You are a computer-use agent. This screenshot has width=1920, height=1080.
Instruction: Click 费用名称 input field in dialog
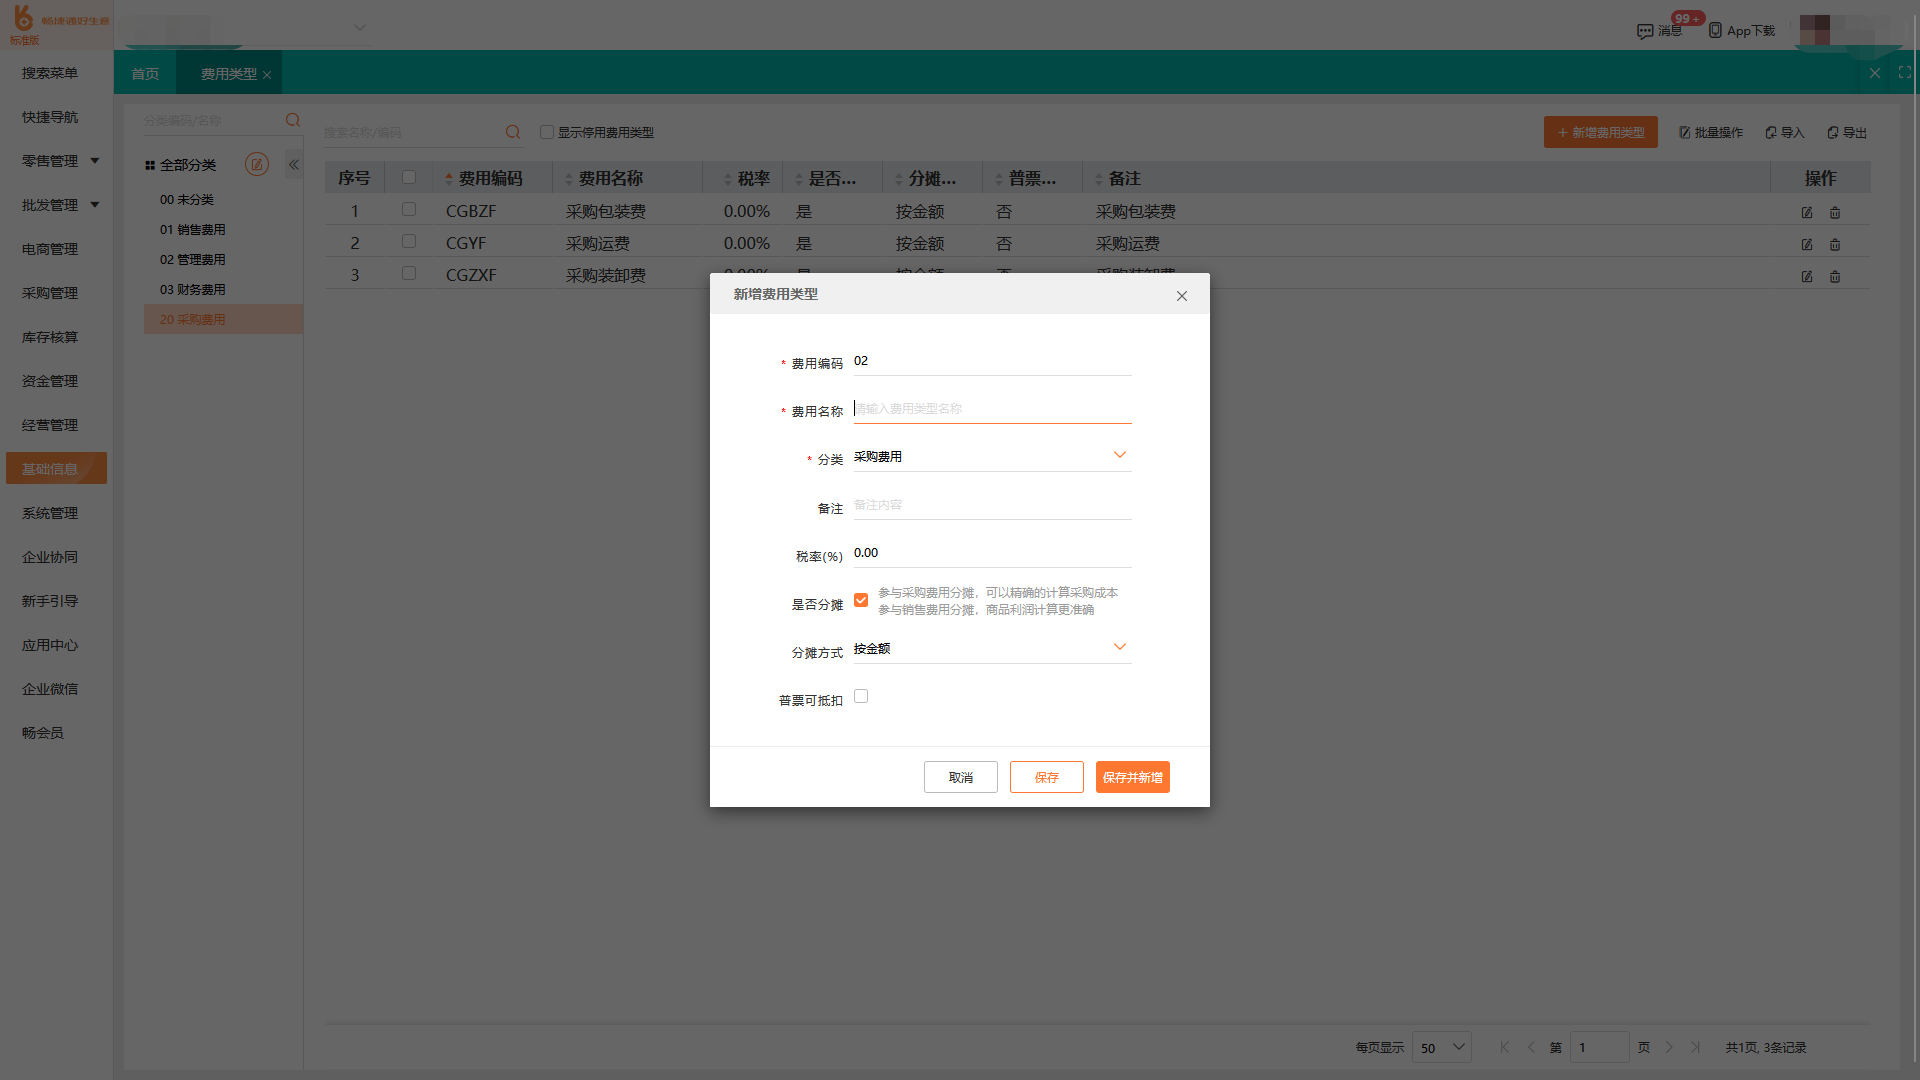[992, 409]
